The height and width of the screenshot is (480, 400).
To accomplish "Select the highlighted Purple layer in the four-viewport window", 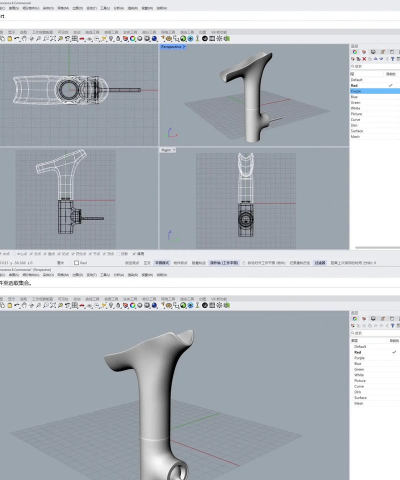I will [375, 91].
